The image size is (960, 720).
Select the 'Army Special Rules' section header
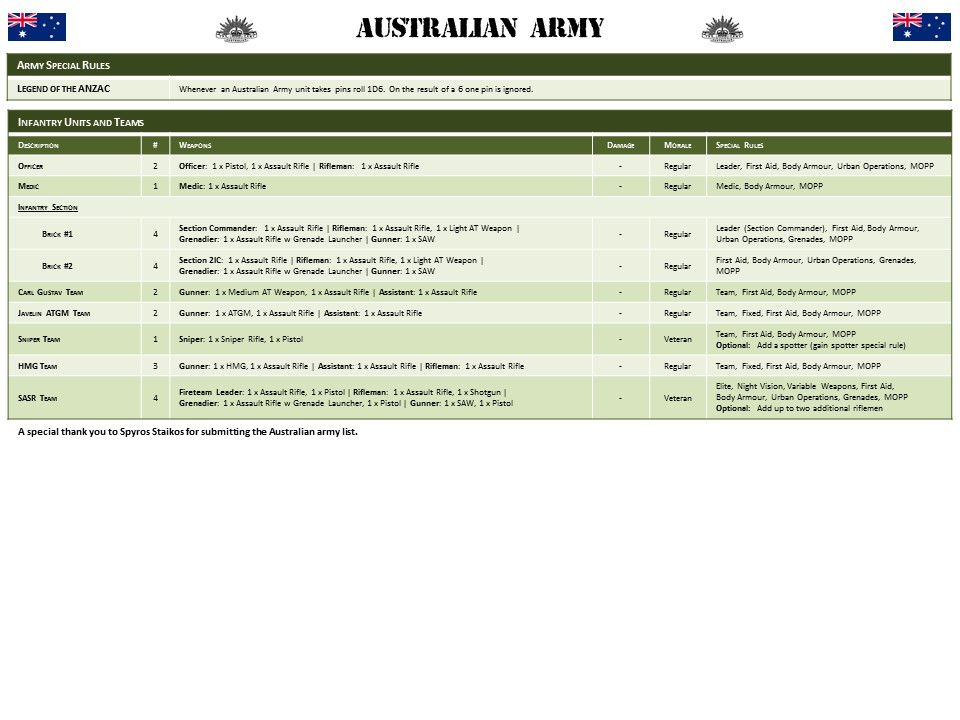[x=479, y=65]
